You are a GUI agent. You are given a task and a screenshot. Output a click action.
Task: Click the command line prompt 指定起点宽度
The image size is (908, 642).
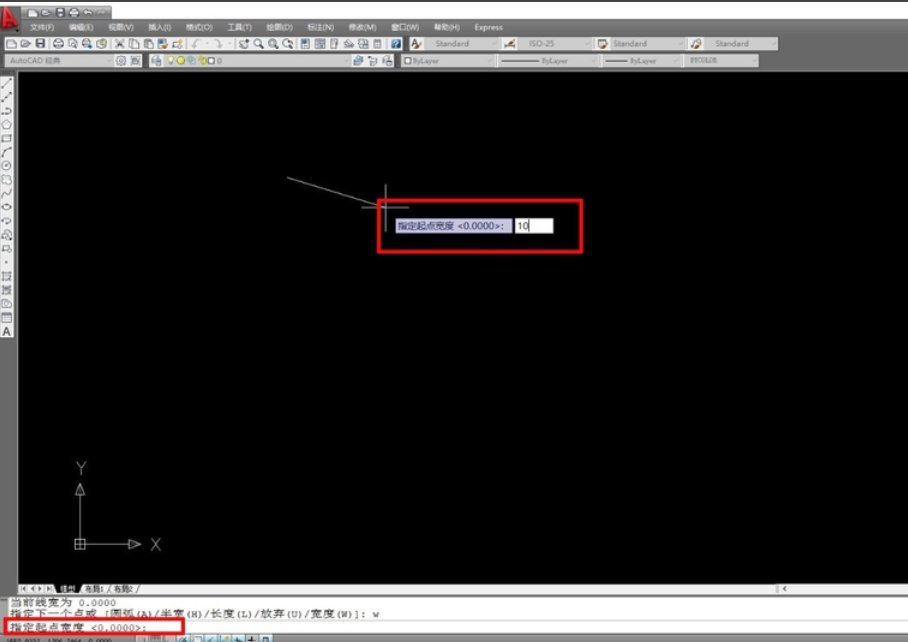pos(78,627)
